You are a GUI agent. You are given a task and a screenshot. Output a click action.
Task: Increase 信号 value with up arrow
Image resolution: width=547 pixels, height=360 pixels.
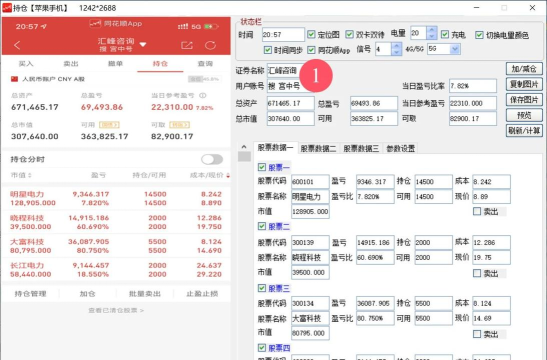pyautogui.click(x=396, y=46)
